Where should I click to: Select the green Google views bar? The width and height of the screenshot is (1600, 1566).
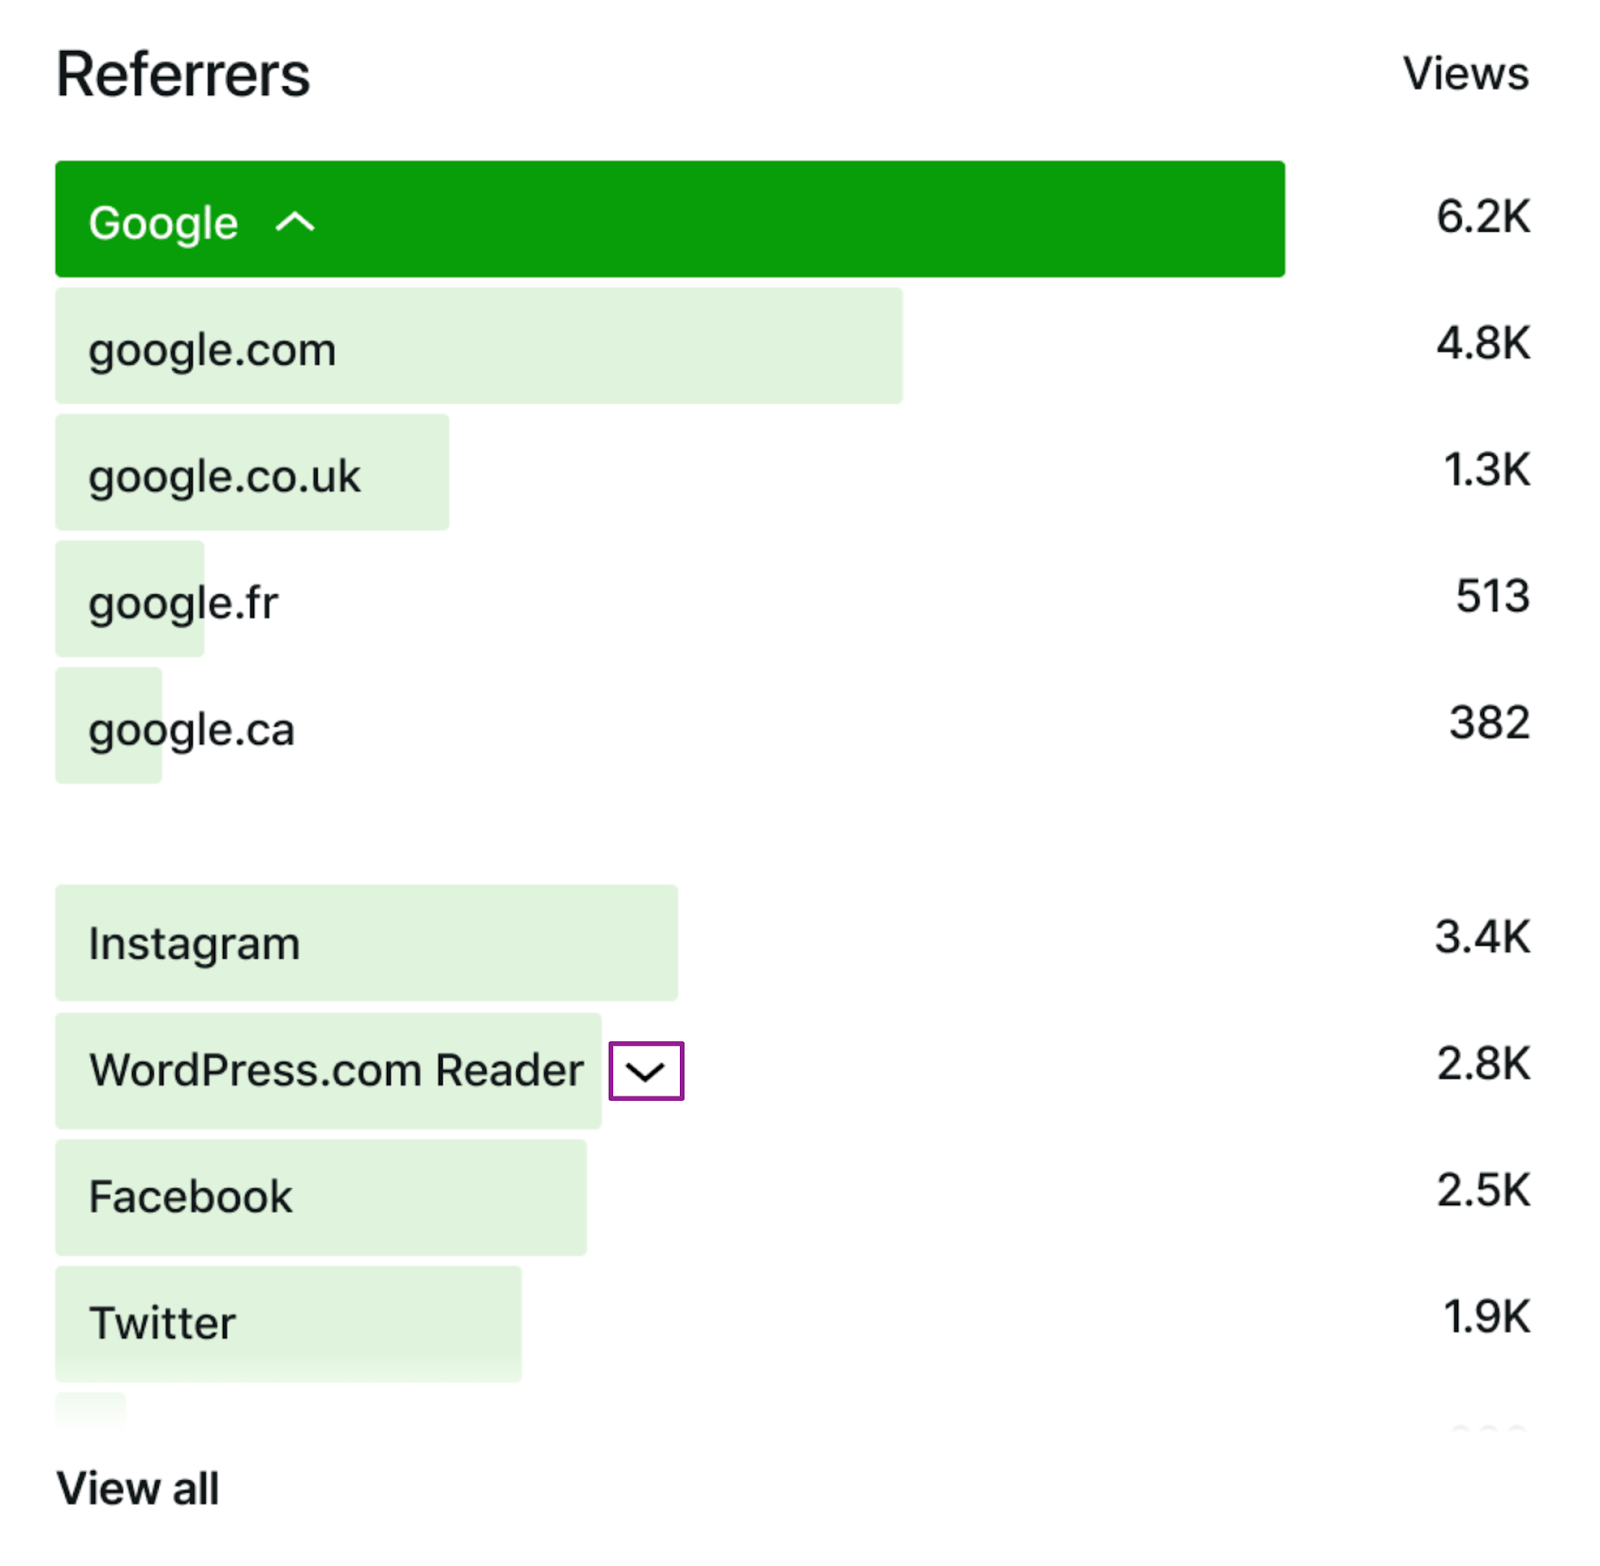point(670,220)
